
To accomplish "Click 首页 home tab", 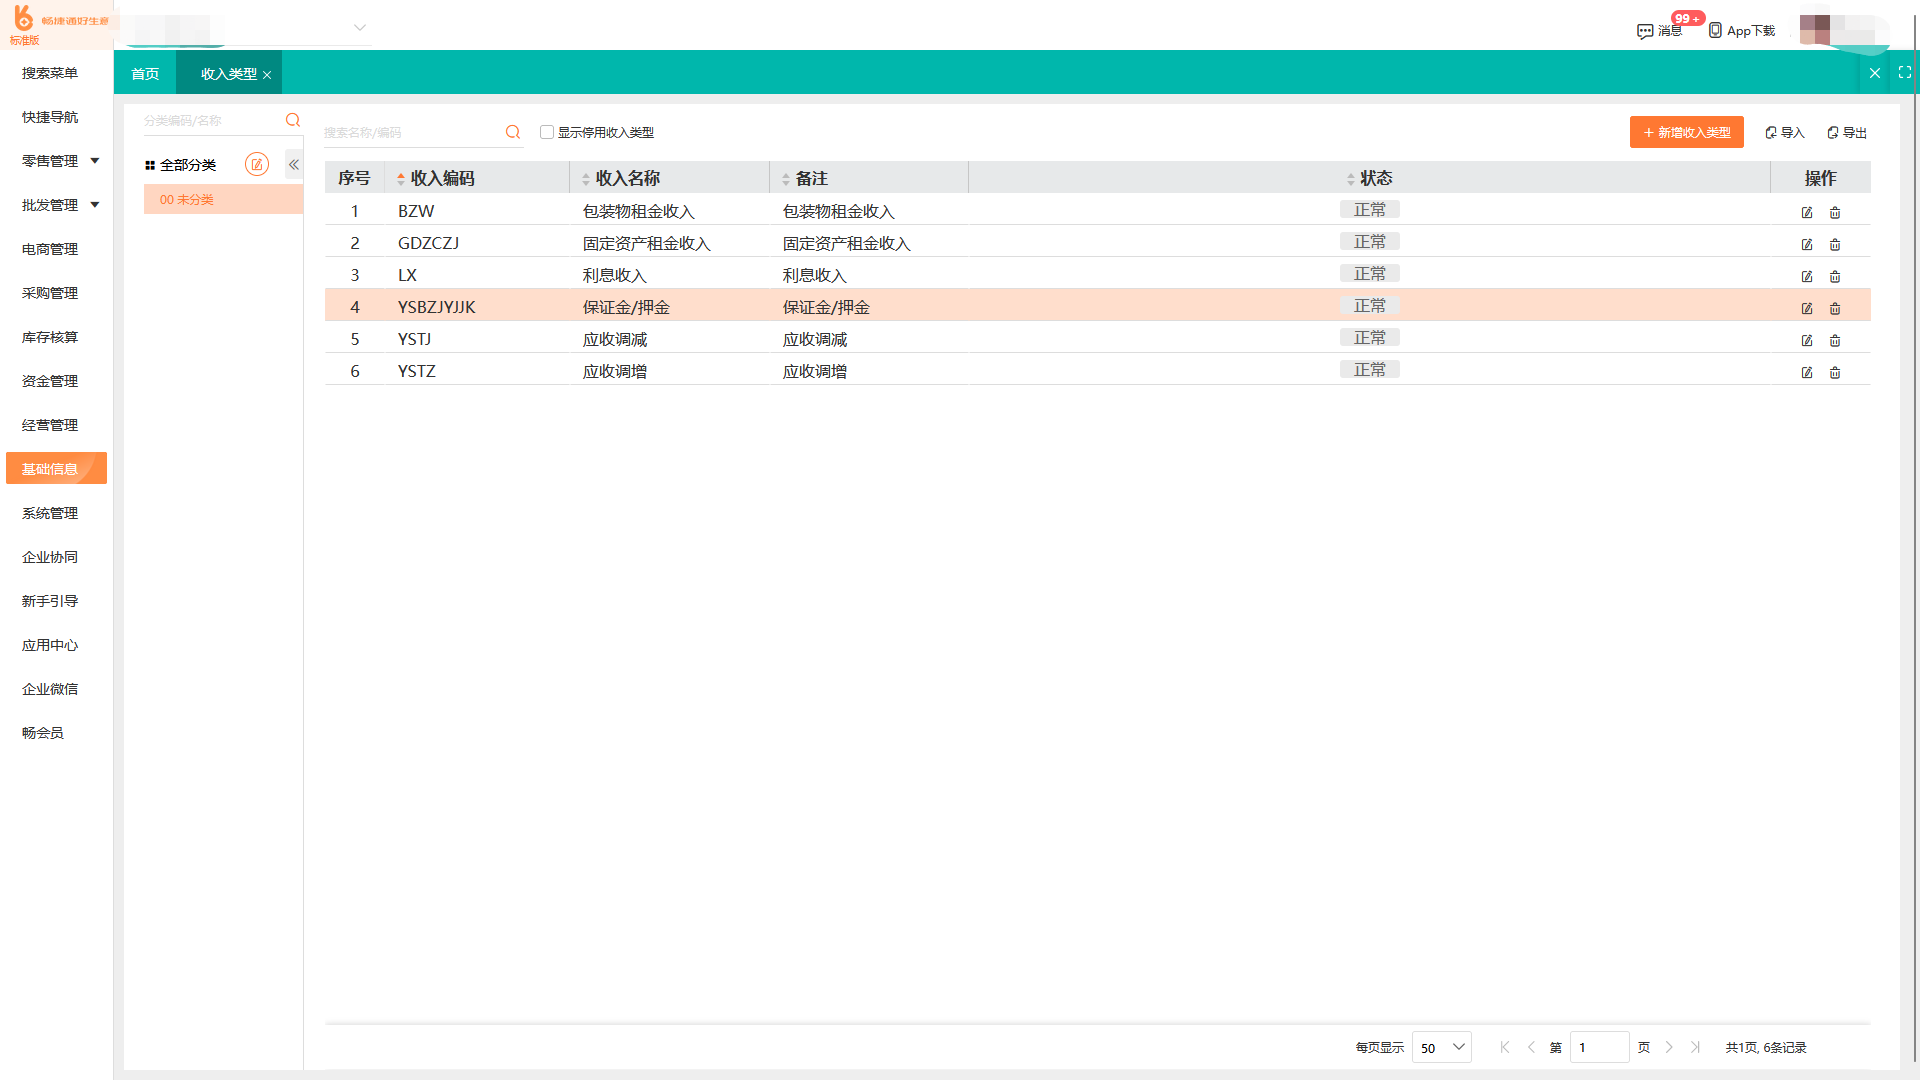I will (x=145, y=73).
